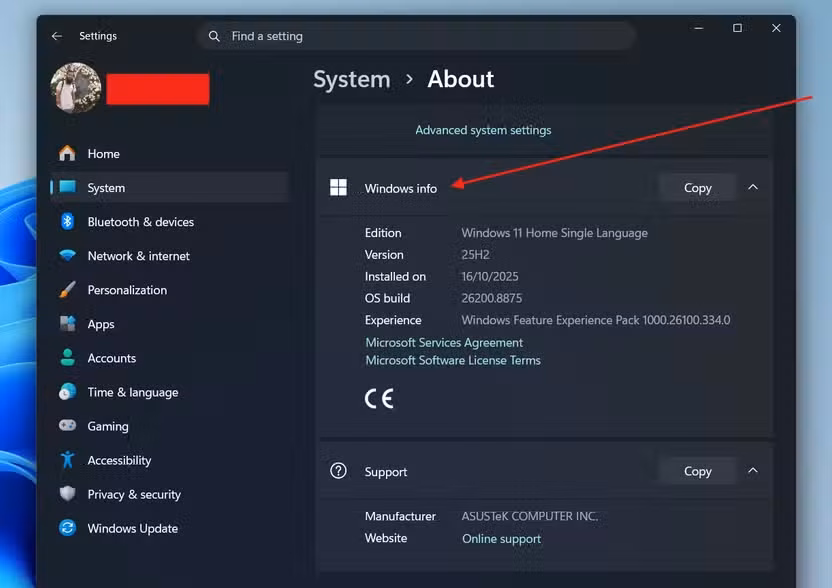Viewport: 832px width, 588px height.
Task: Open the user profile picture
Action: 76,88
